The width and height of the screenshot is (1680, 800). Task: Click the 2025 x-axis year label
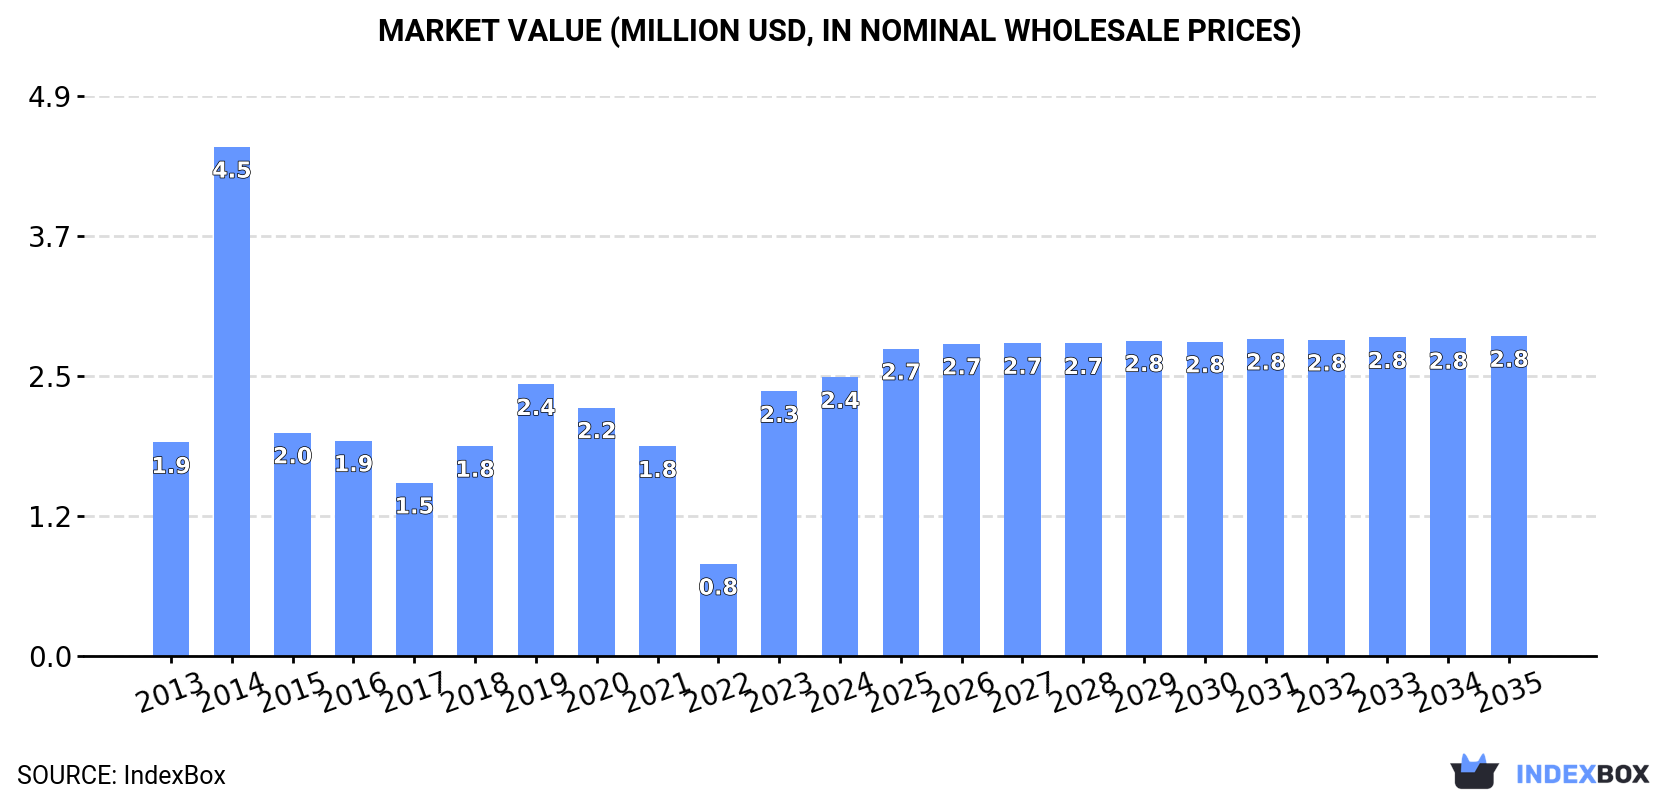click(x=900, y=692)
